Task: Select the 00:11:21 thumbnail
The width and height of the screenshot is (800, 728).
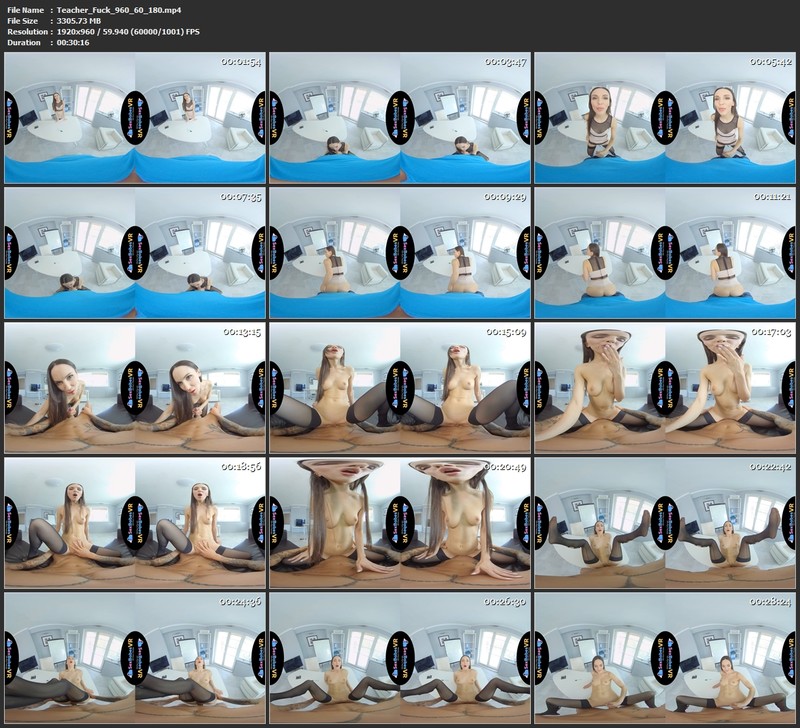Action: point(665,253)
